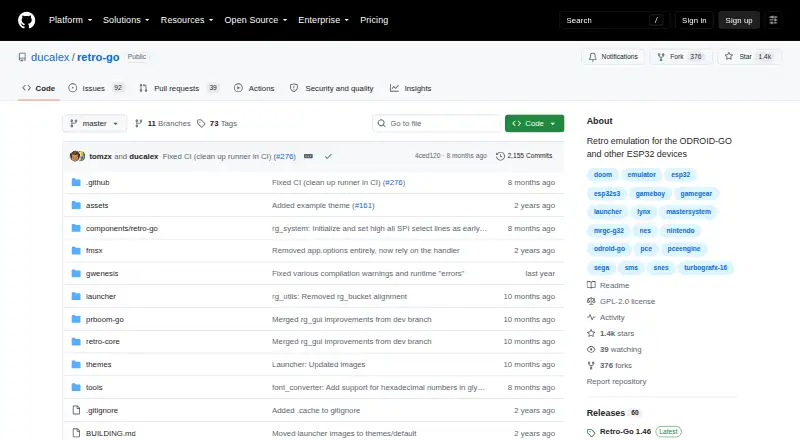Click the GitHub logo icon
800x440 pixels.
pos(27,20)
